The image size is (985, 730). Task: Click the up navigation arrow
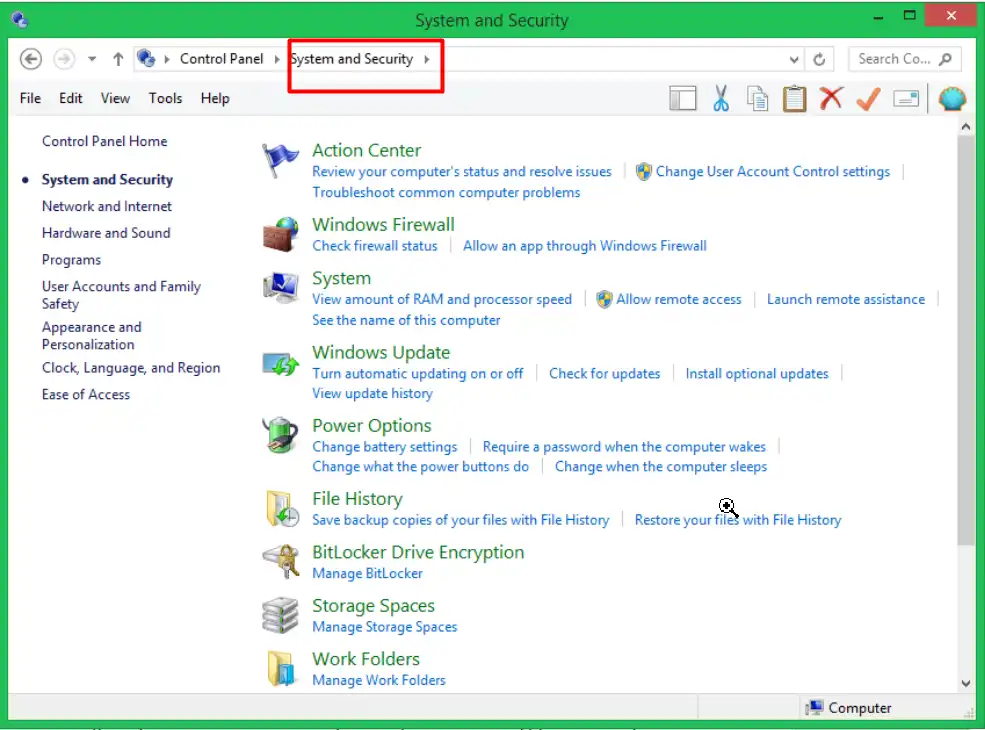pos(117,58)
